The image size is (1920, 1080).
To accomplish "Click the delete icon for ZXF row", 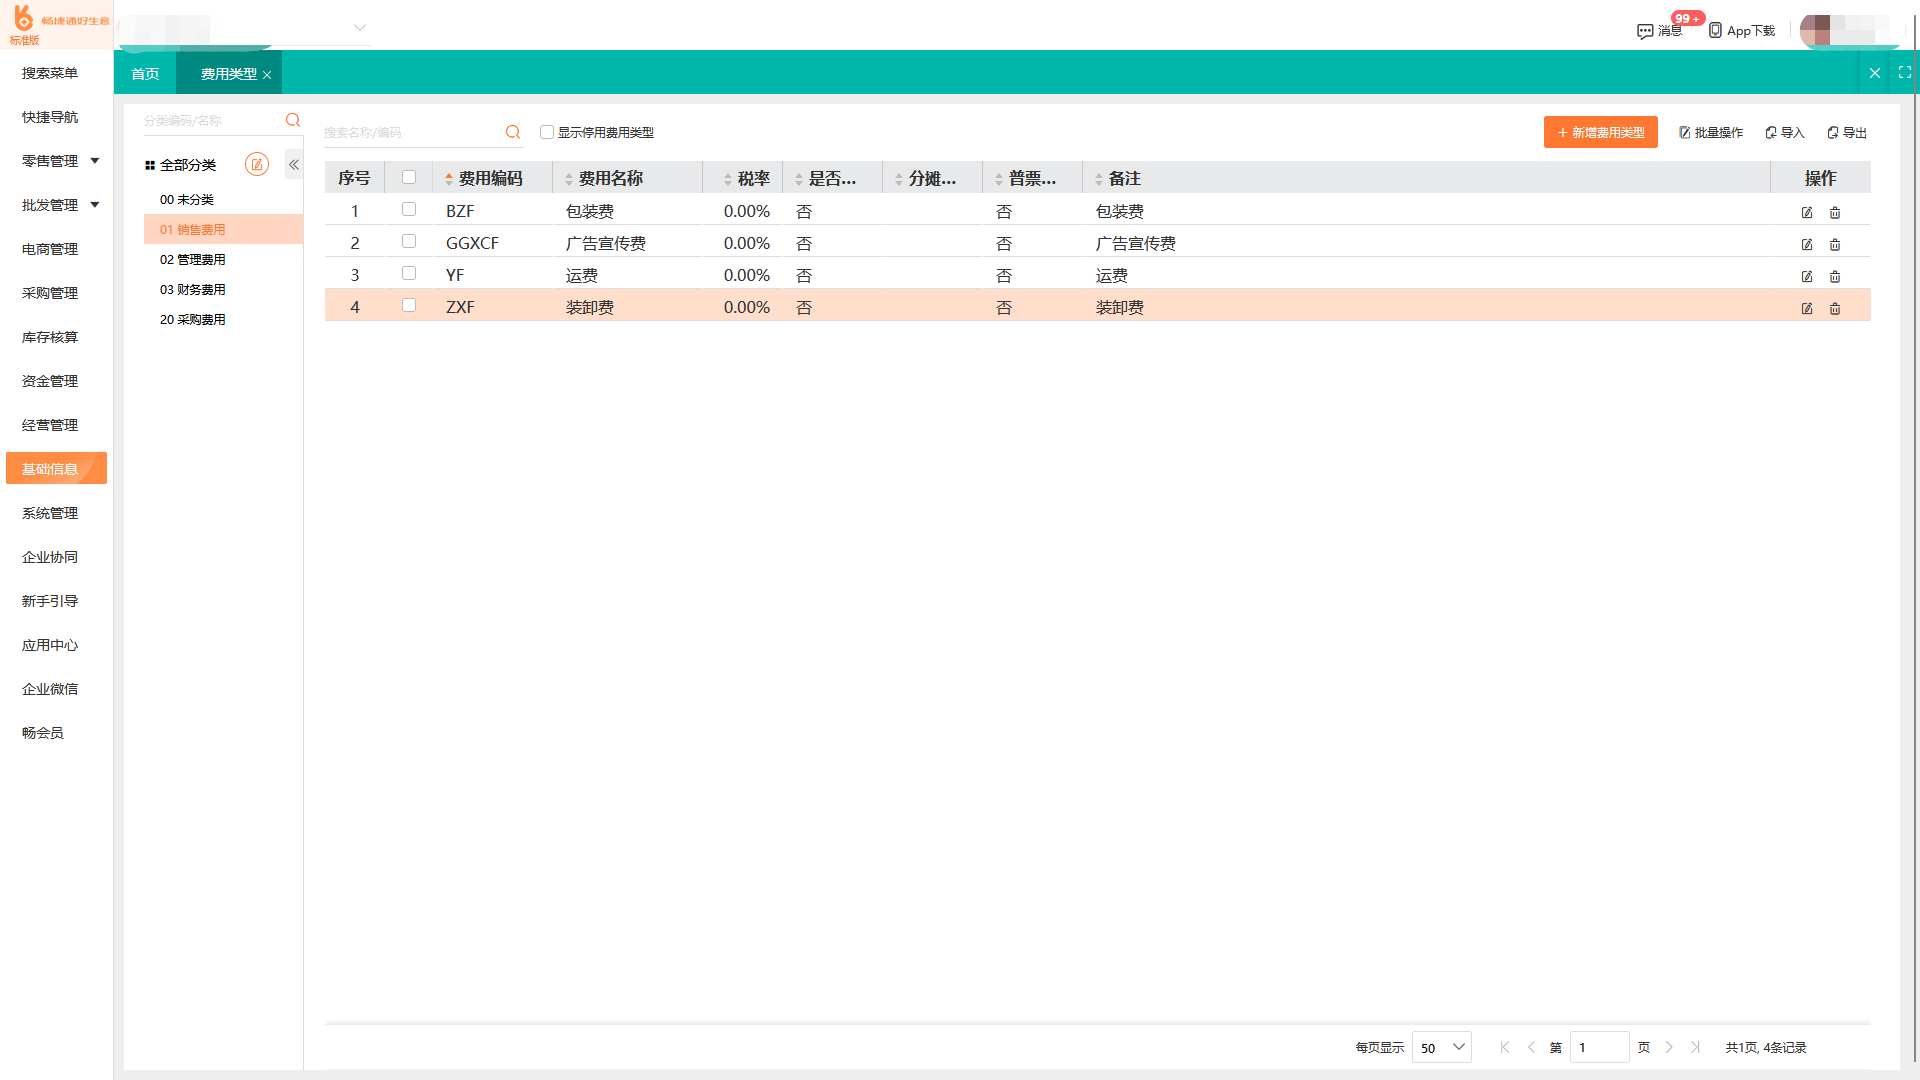I will (1834, 306).
